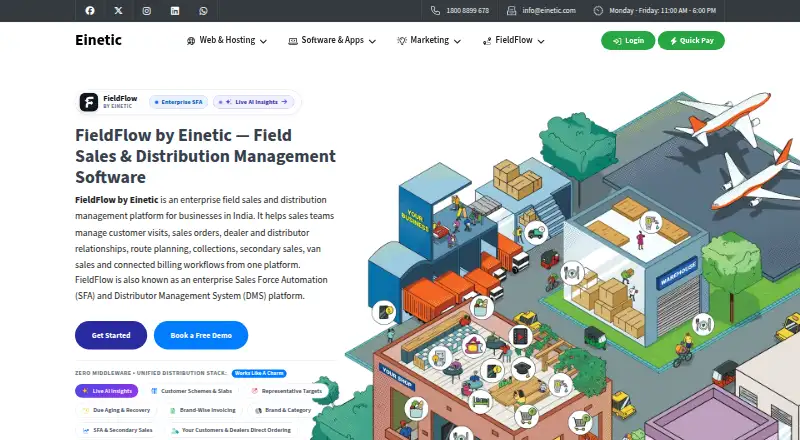Click the phone icon in top bar
800x440 pixels.
(435, 11)
